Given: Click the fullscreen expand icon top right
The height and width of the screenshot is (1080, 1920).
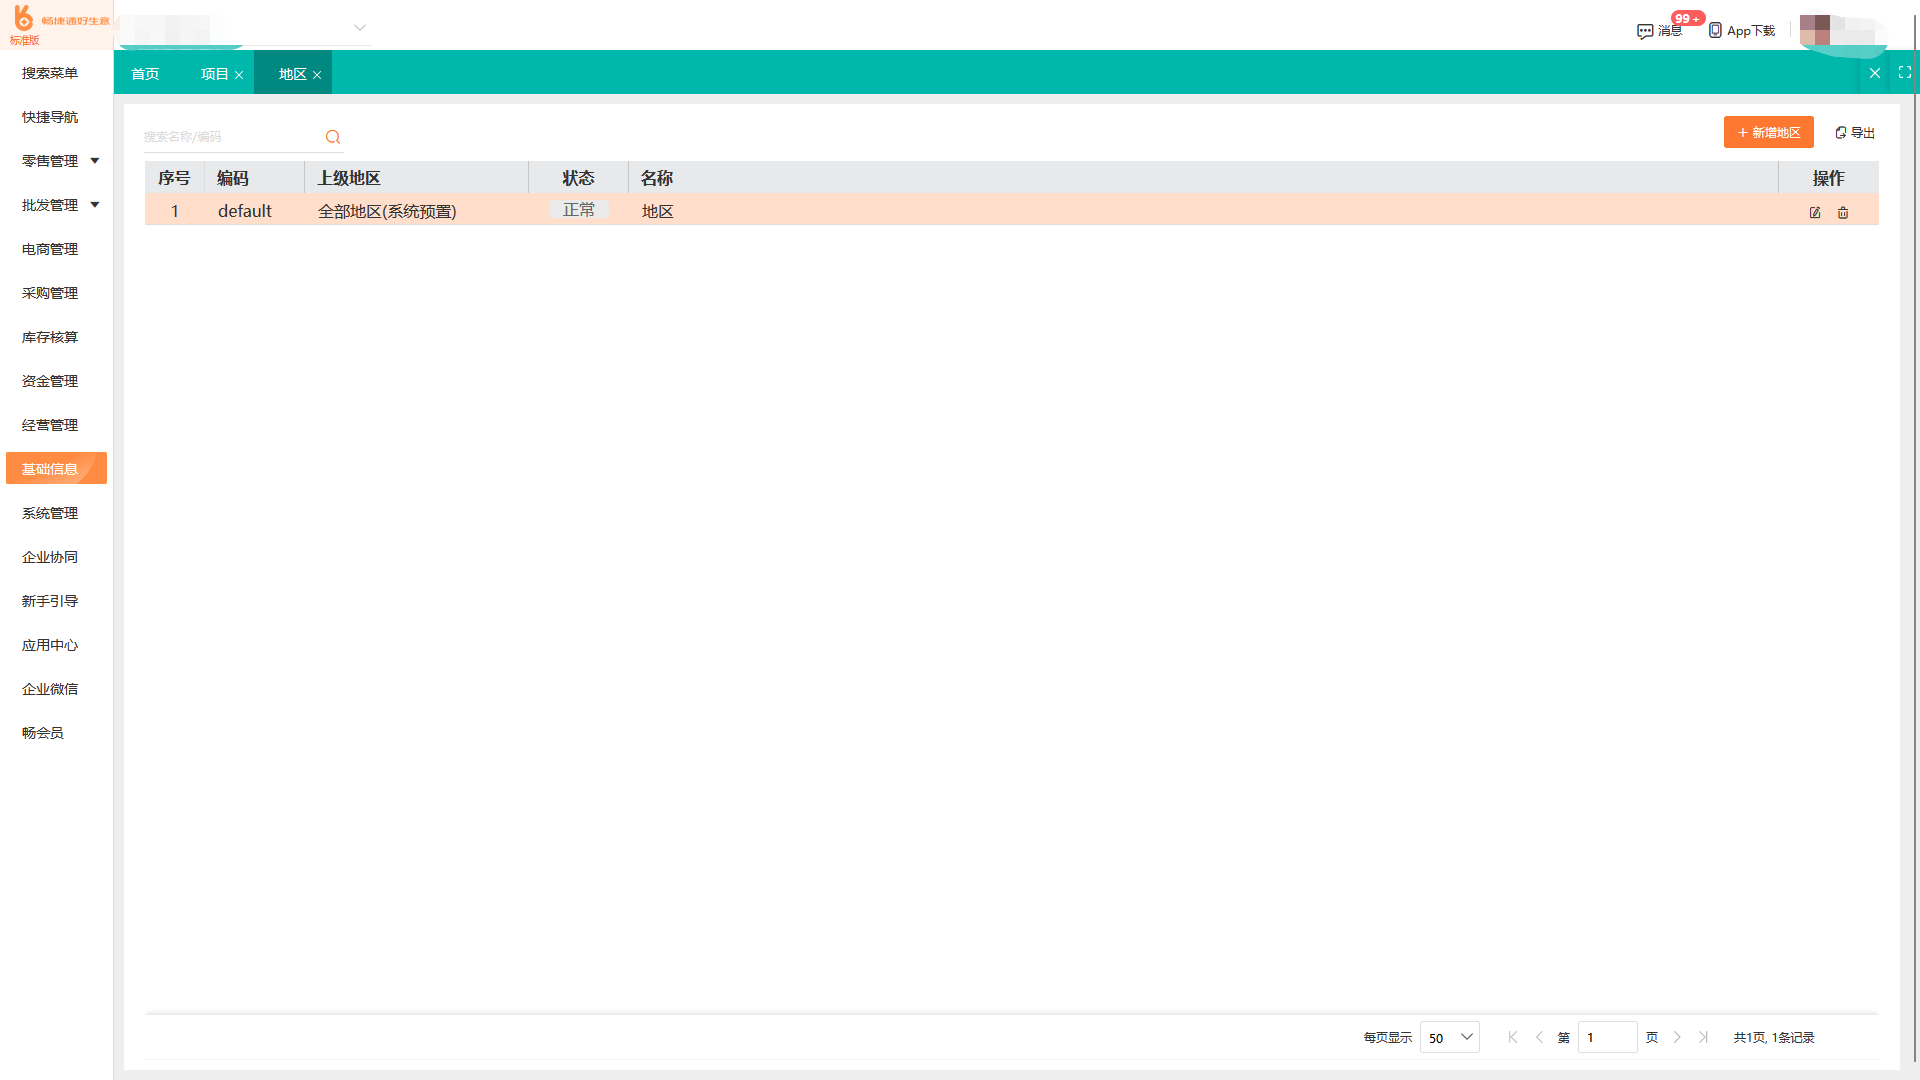Looking at the screenshot, I should pyautogui.click(x=1904, y=73).
